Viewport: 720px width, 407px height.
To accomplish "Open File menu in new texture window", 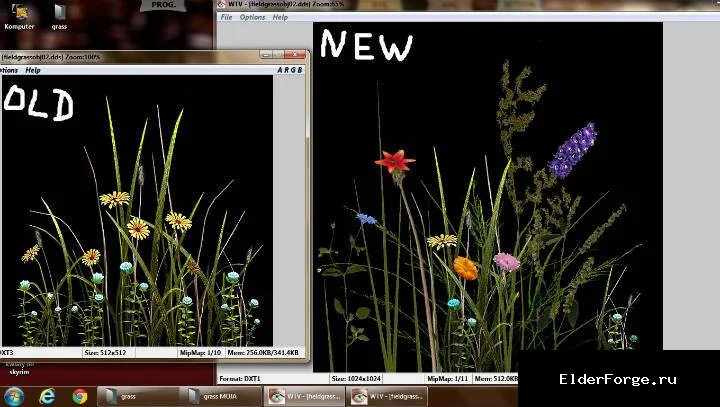I will [x=226, y=17].
